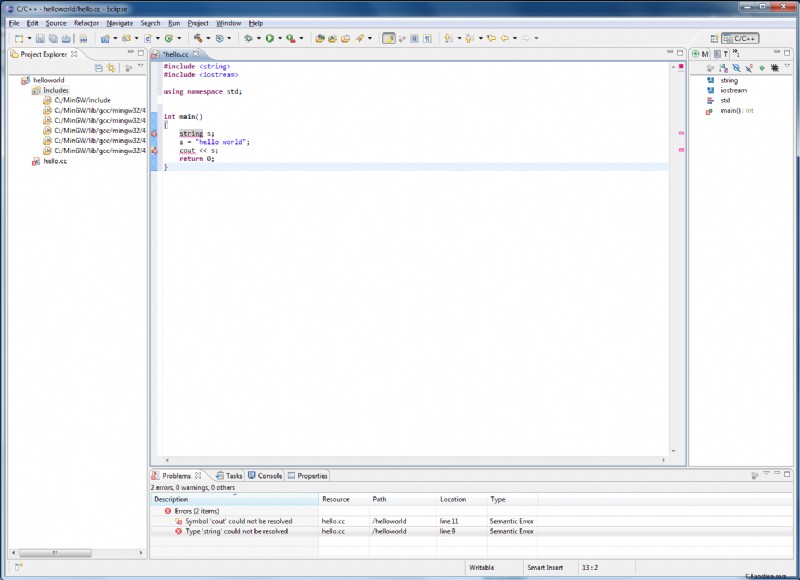Click Collapse All in Project Explorer
The image size is (800, 580).
99,67
